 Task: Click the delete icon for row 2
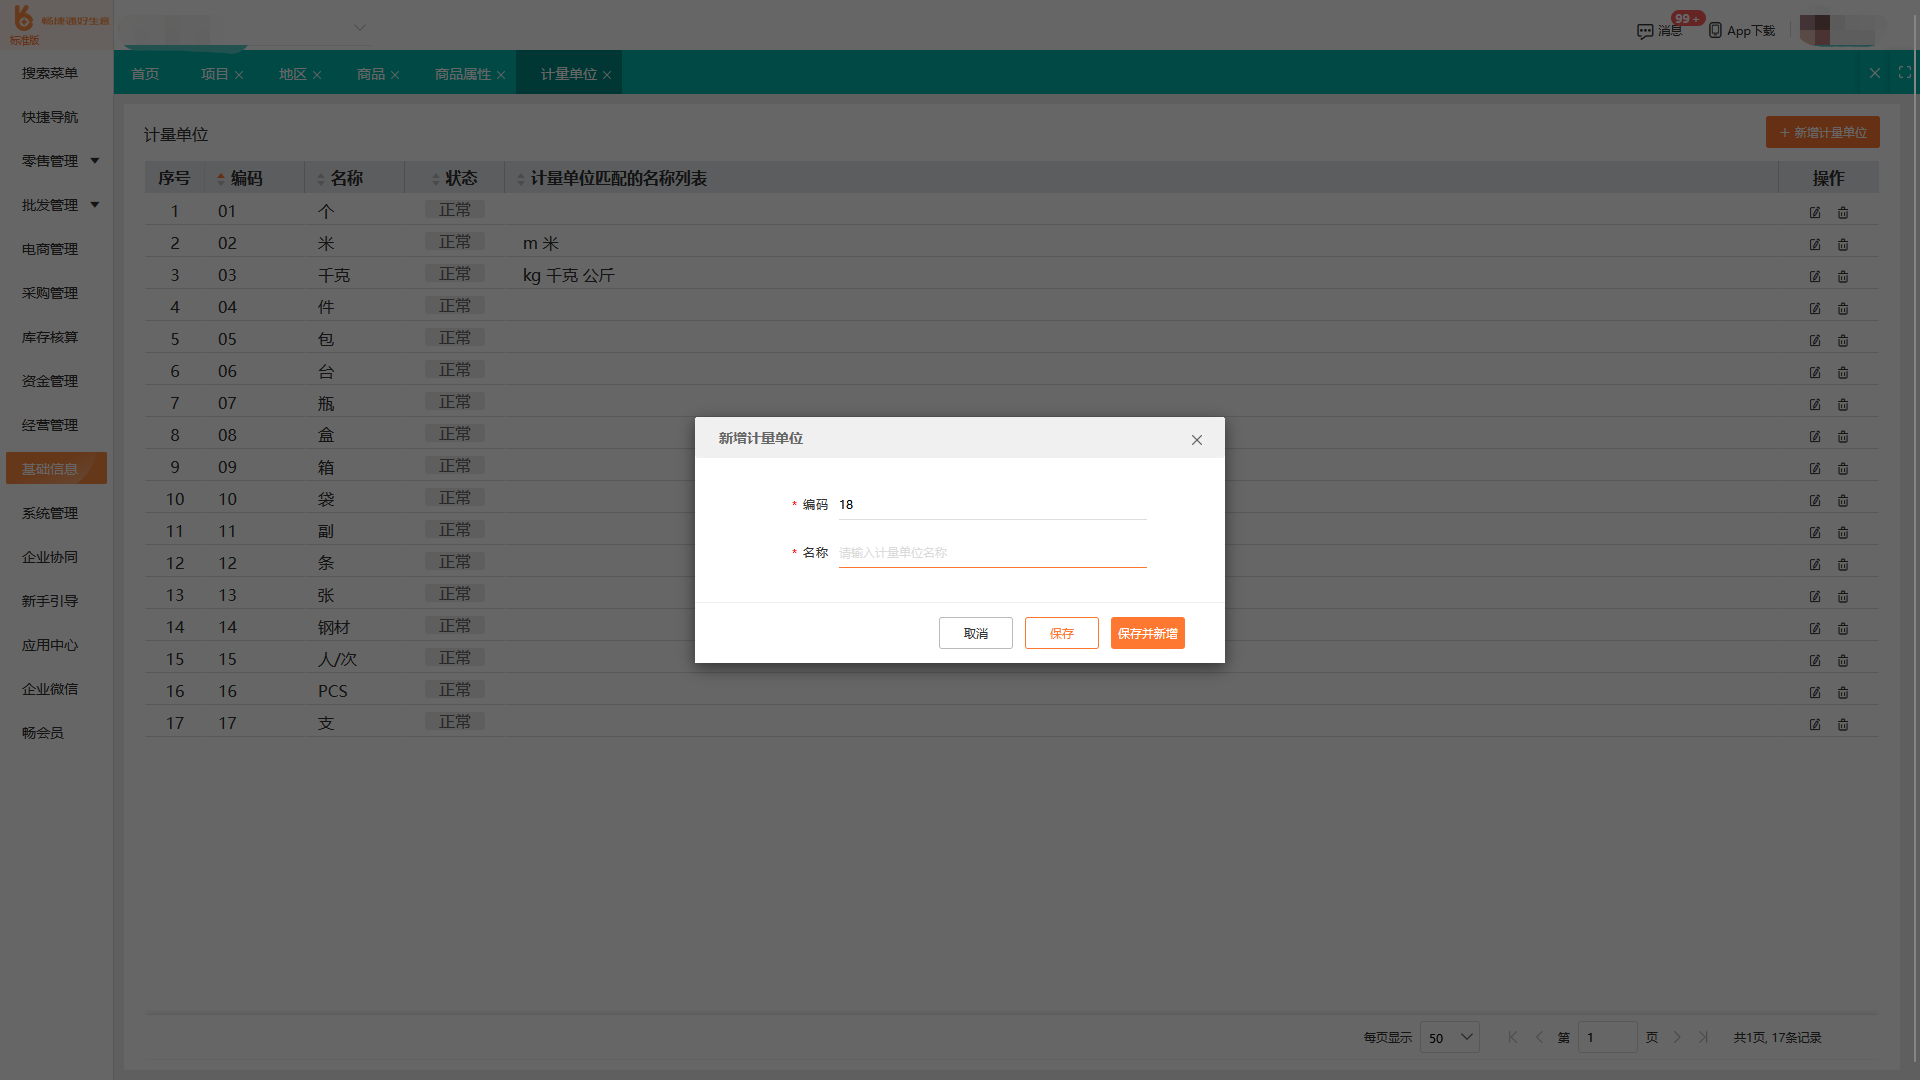point(1844,244)
